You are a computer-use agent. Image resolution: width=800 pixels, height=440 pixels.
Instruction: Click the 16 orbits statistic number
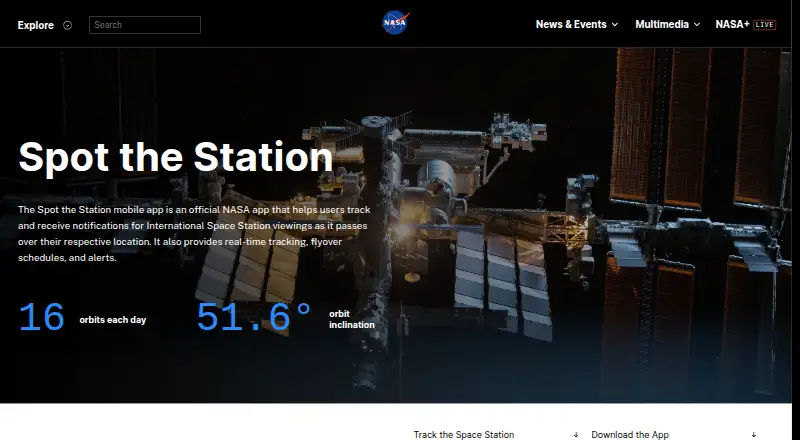41,317
